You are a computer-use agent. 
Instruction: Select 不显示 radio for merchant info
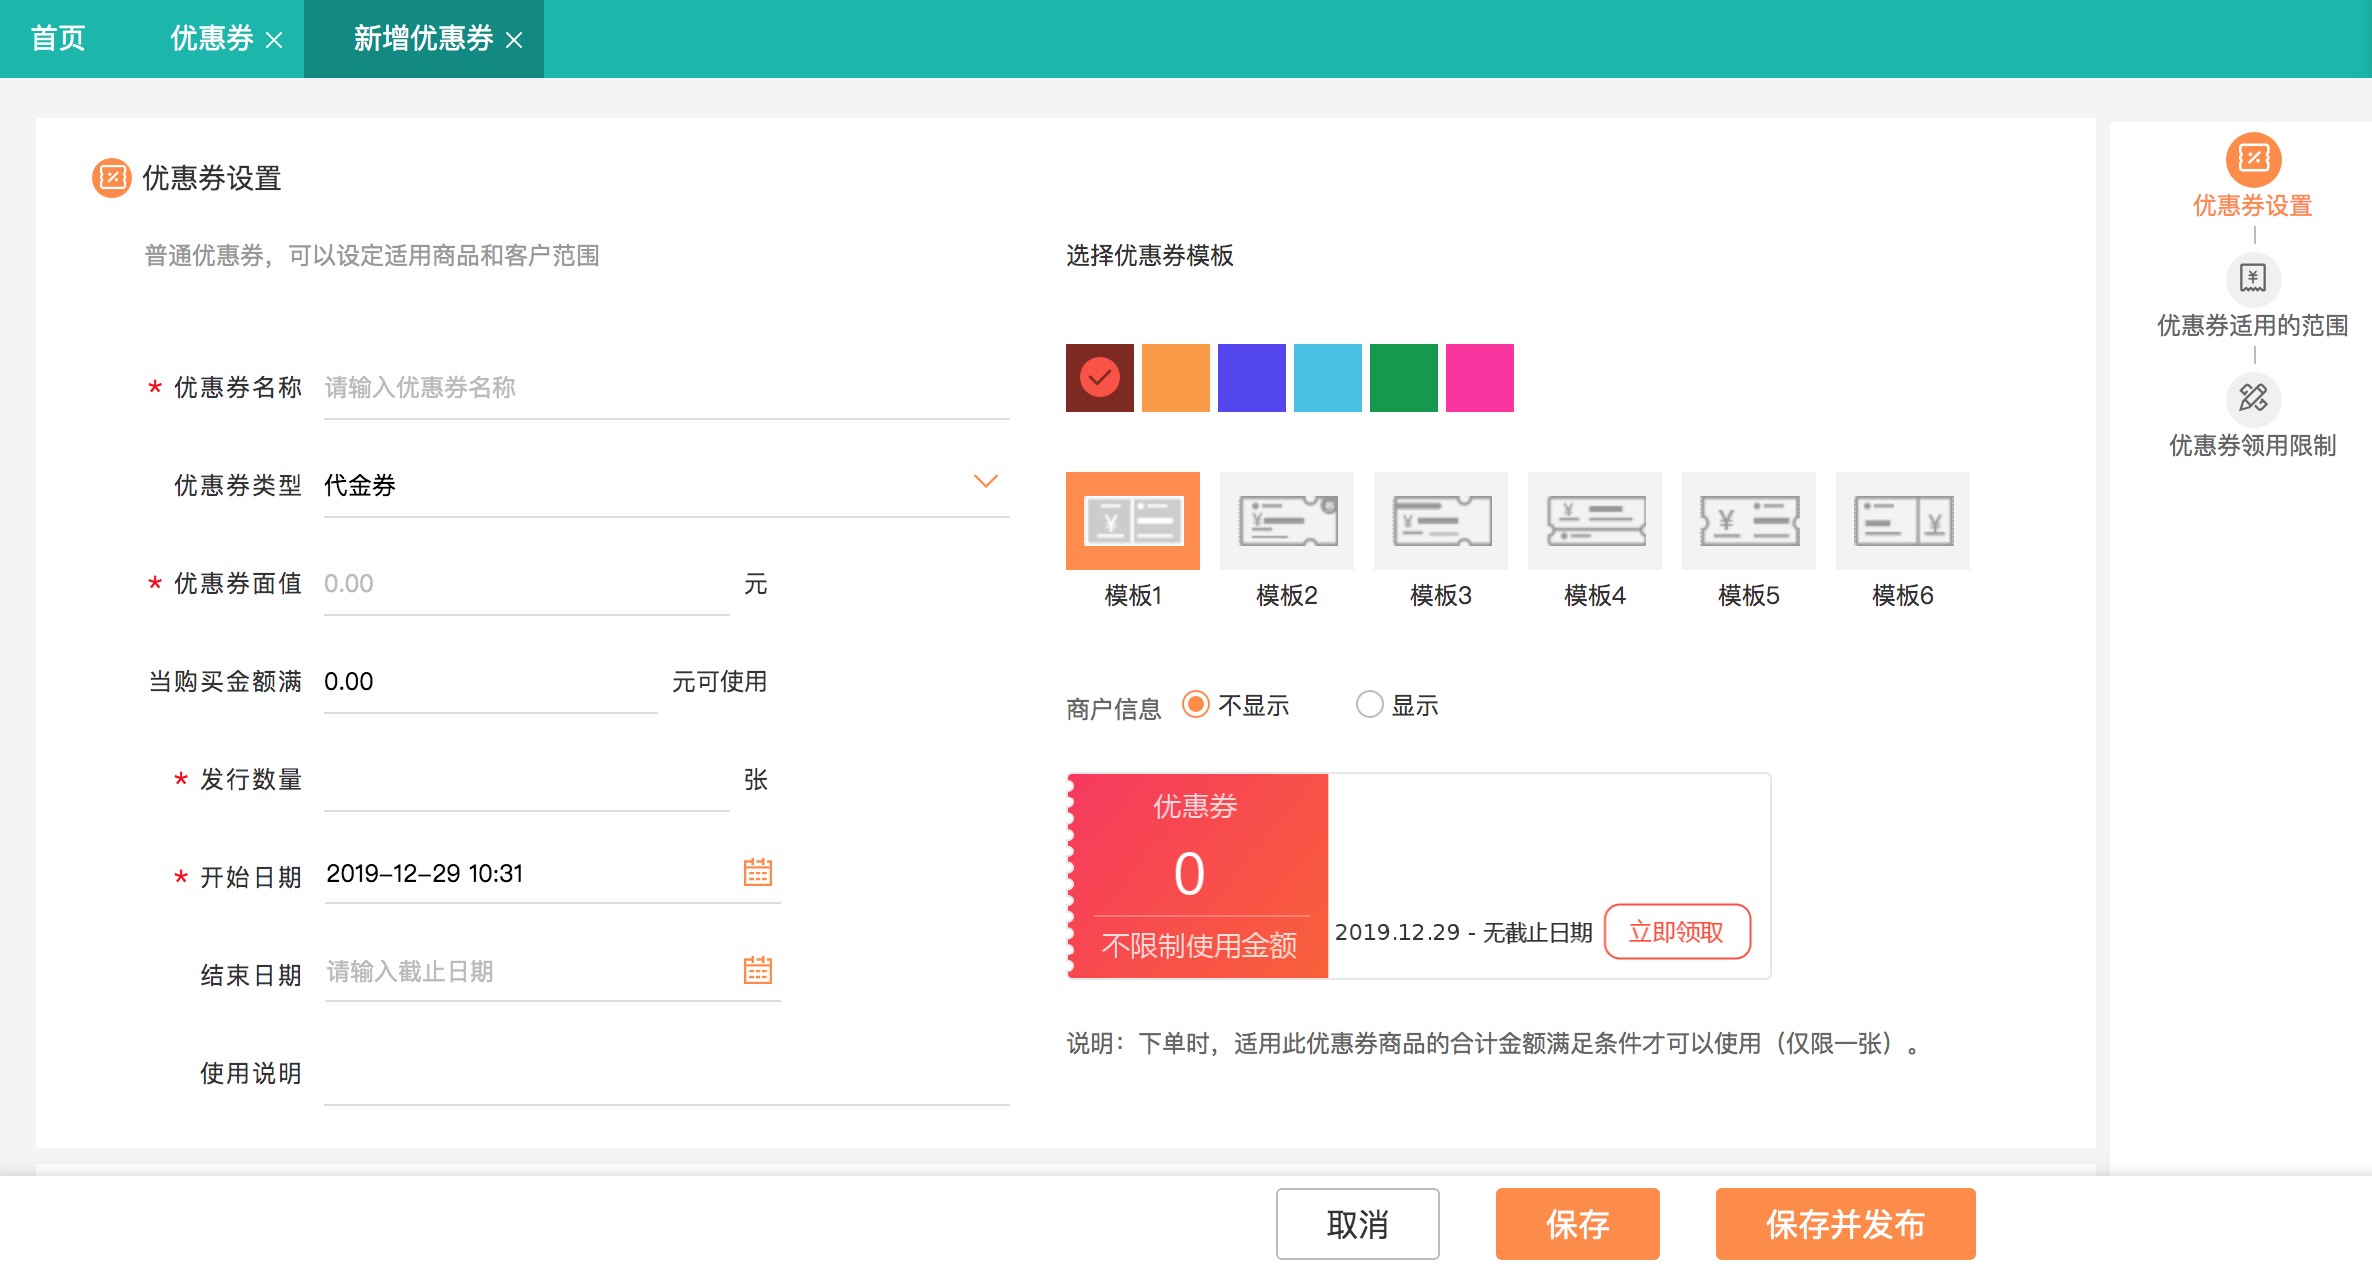(1197, 703)
